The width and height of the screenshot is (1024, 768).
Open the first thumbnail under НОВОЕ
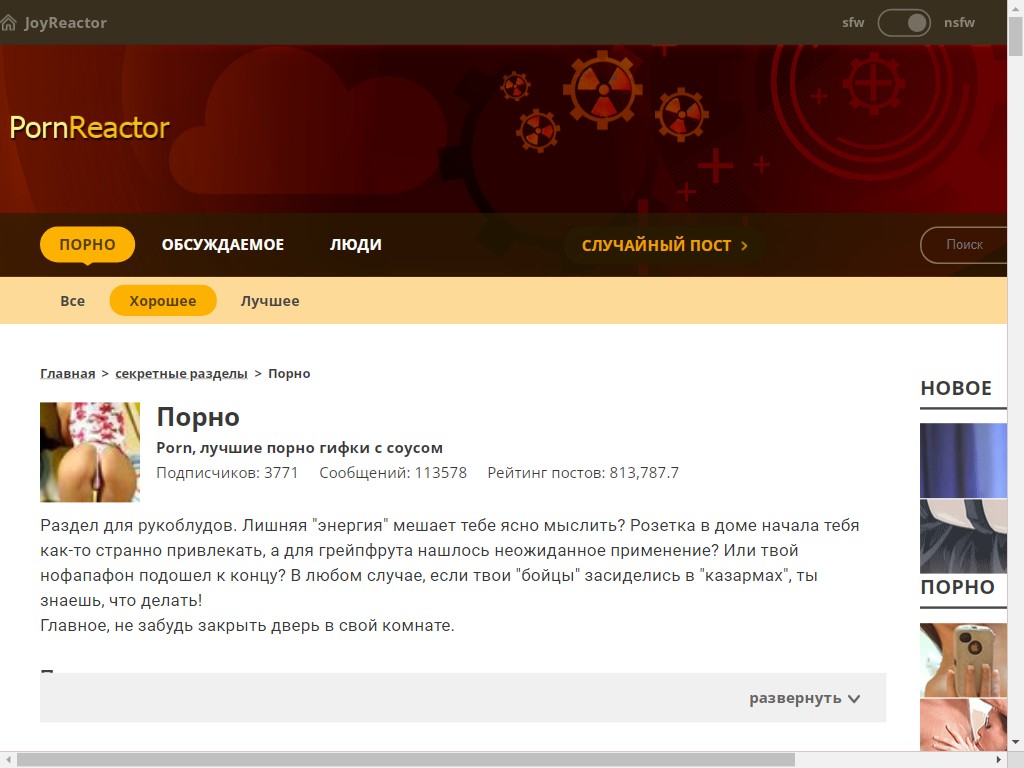(x=963, y=460)
